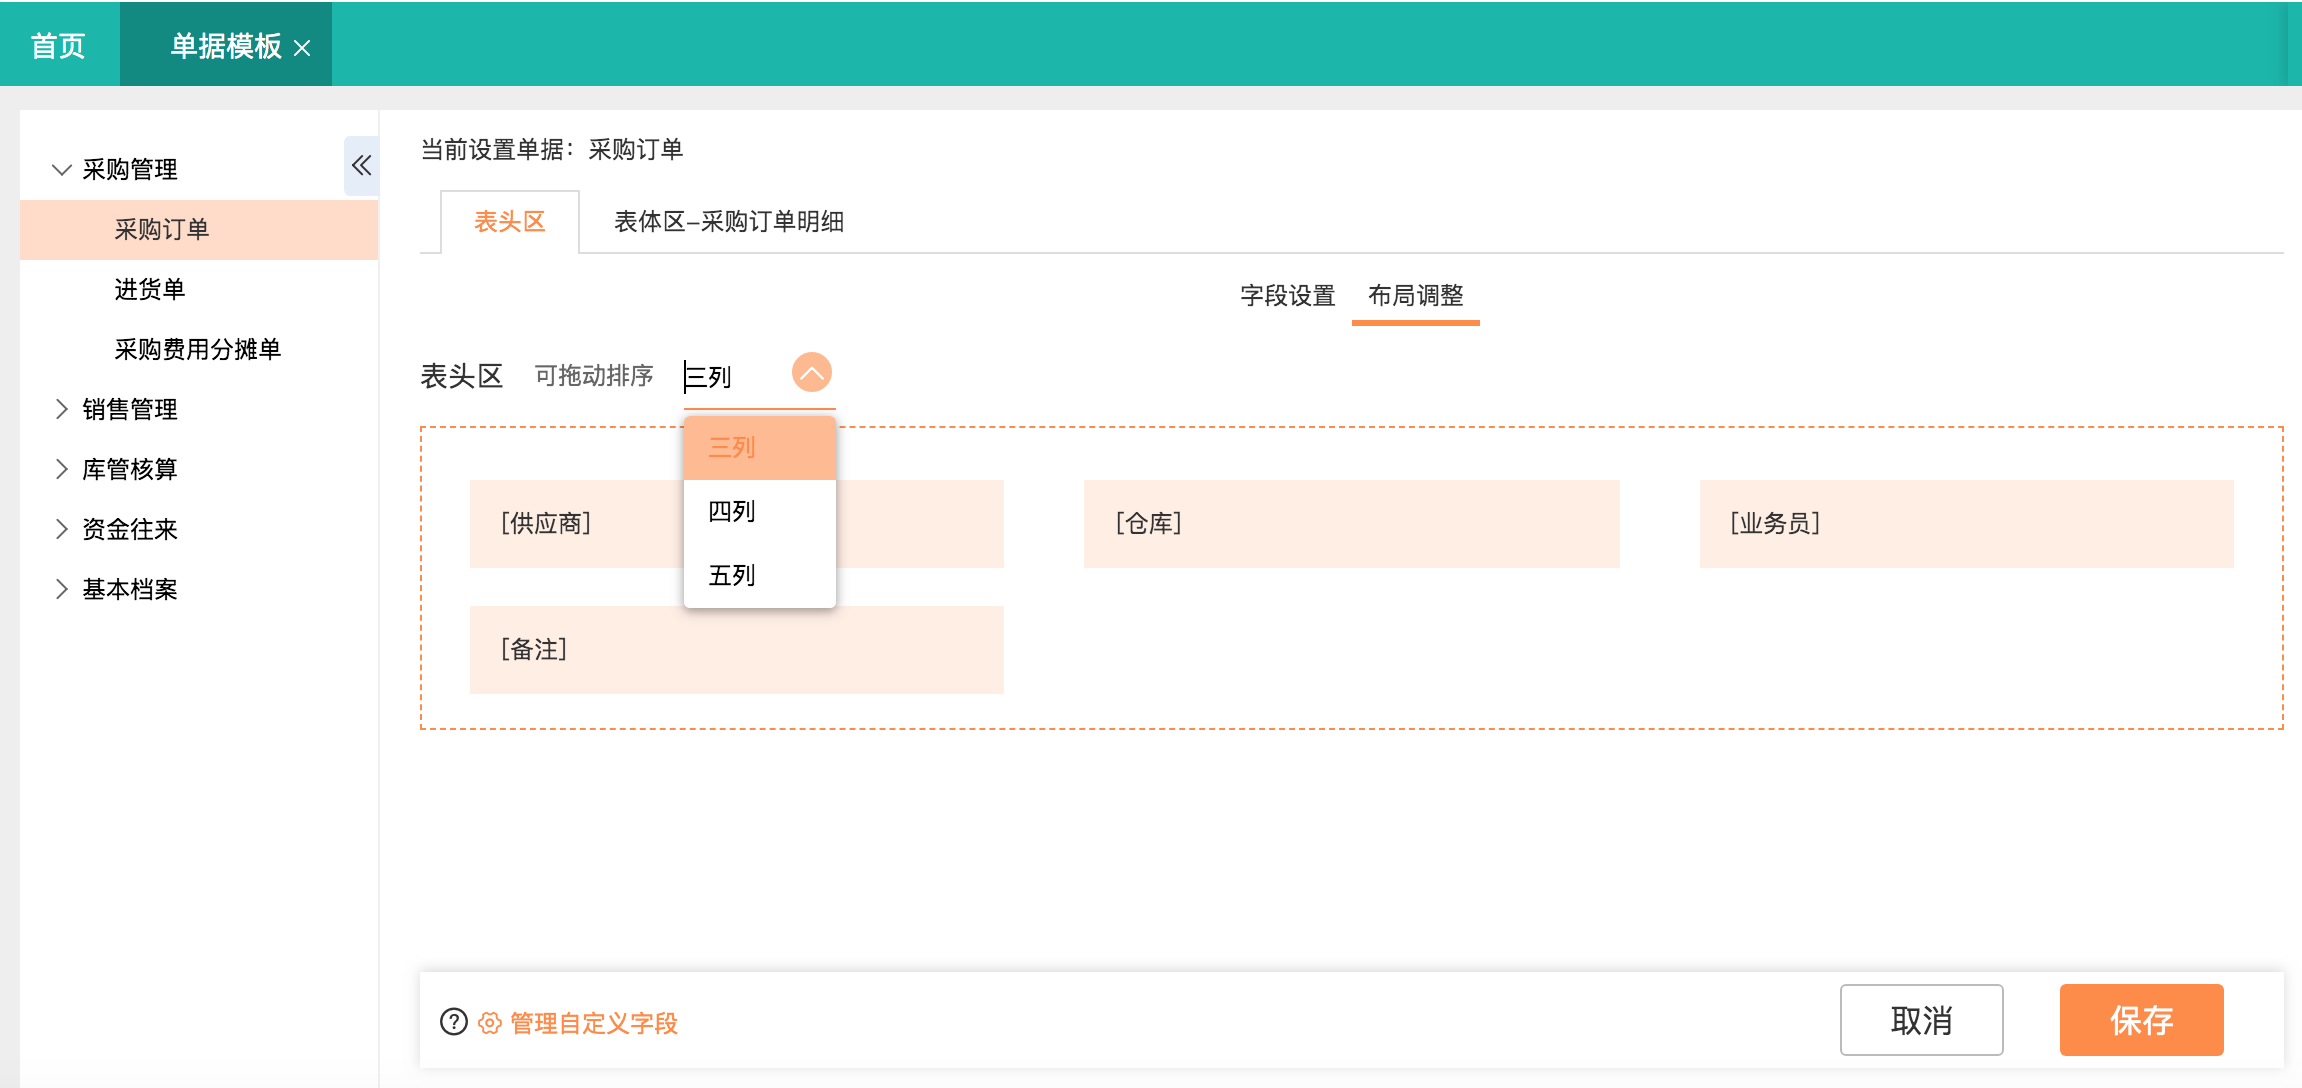Viewport: 2302px width, 1088px height.
Task: Click the orange collapse arrow icon
Action: click(812, 374)
